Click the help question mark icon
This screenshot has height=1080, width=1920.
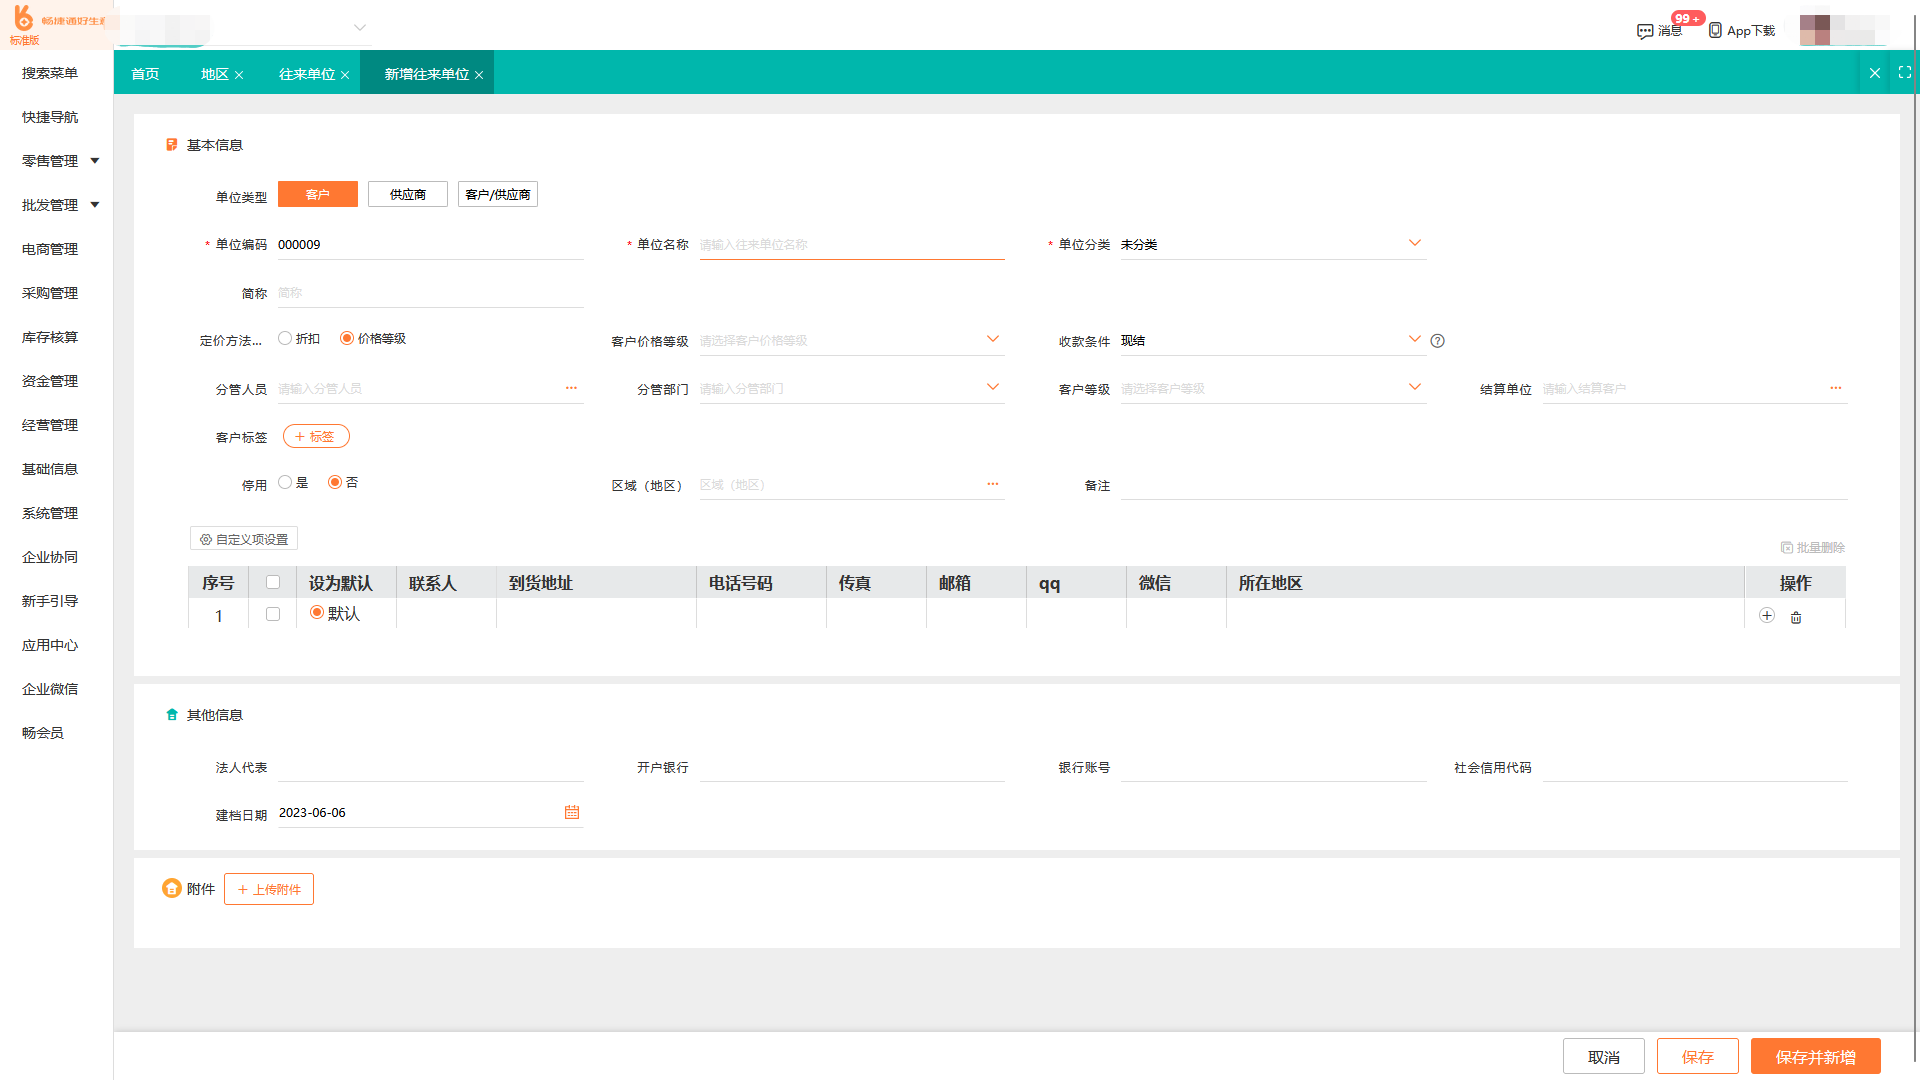point(1437,342)
